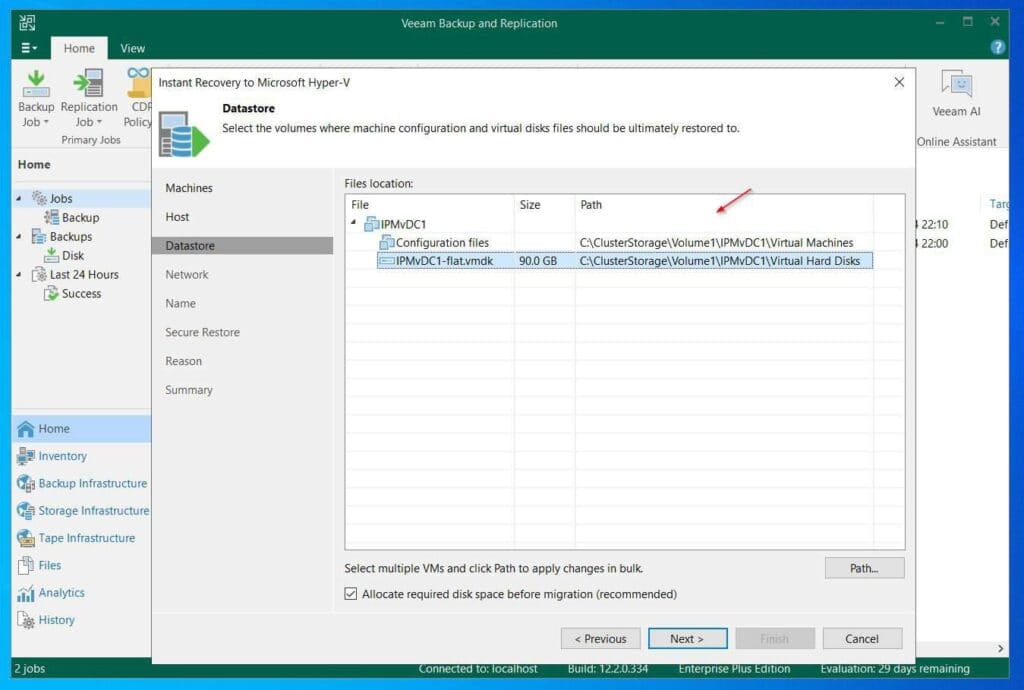Open the Inventory view
Image resolution: width=1024 pixels, height=690 pixels.
62,456
